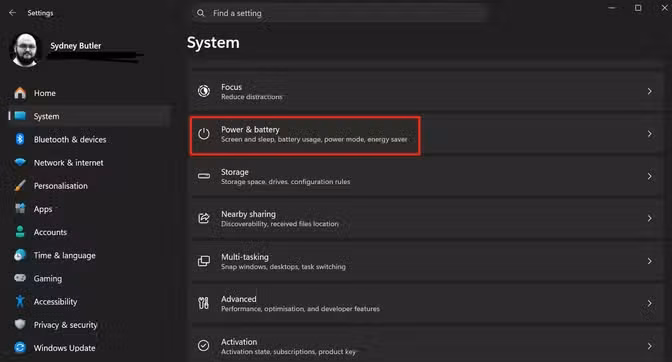
Task: Click the Accounts person icon
Action: coord(20,232)
